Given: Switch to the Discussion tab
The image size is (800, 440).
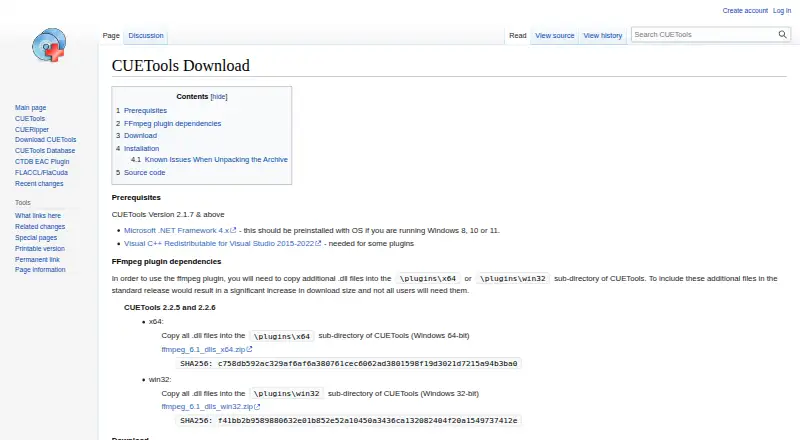Looking at the screenshot, I should click(x=146, y=35).
